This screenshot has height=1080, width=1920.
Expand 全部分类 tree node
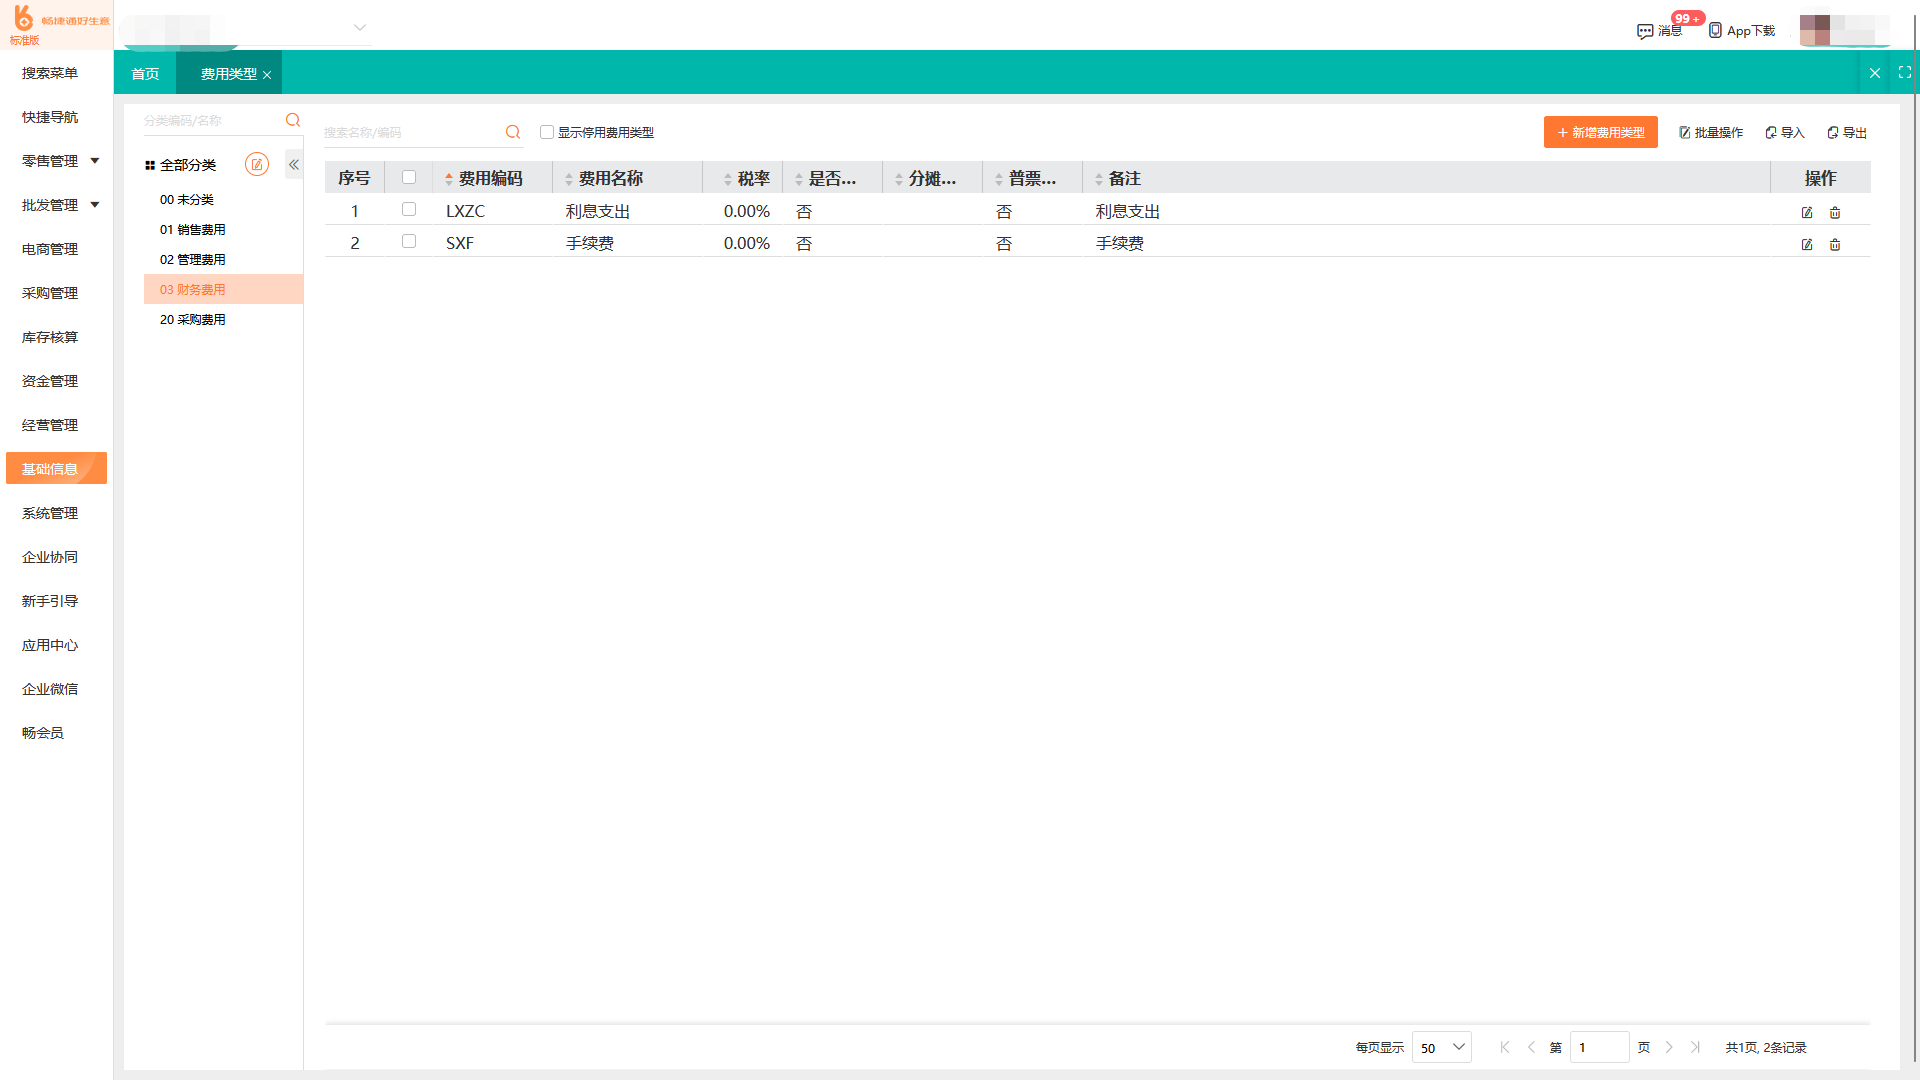(149, 164)
